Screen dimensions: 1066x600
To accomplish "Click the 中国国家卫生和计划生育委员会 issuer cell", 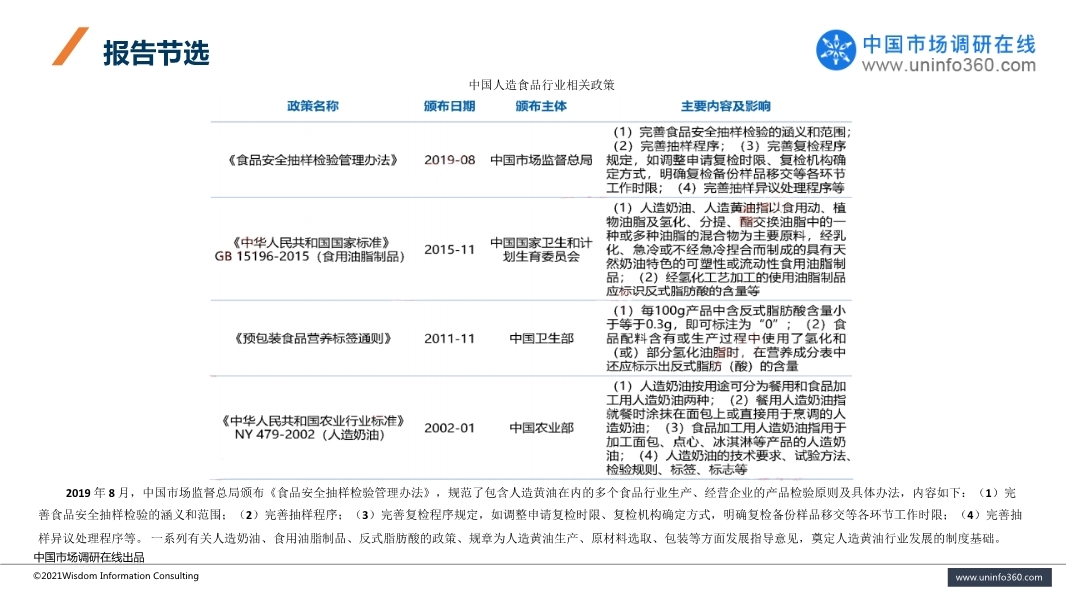I will pos(541,249).
